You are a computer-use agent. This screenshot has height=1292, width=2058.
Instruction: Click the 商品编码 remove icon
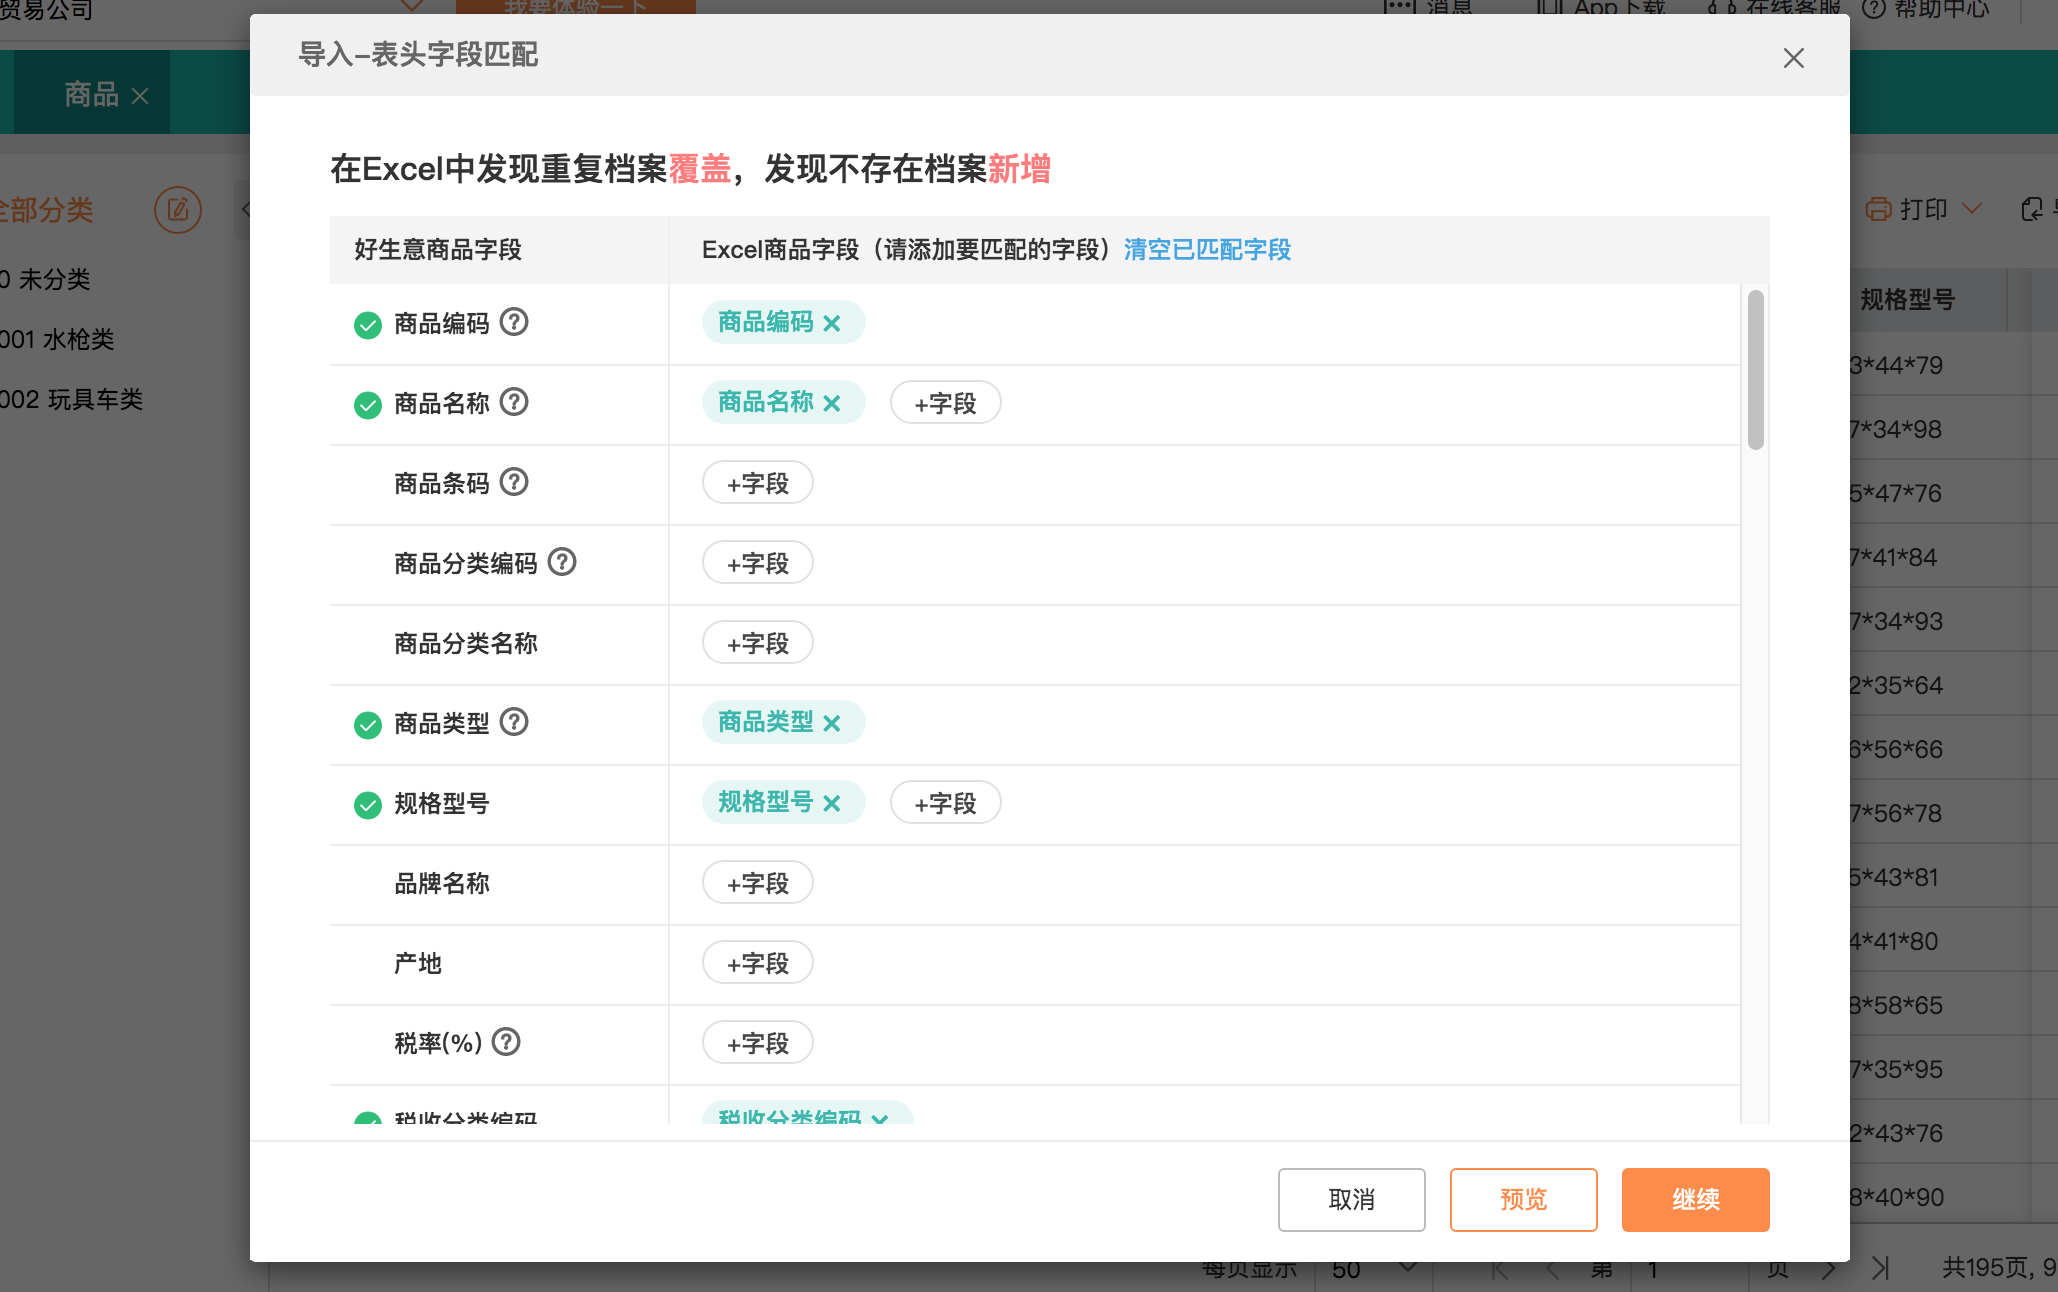(x=829, y=322)
